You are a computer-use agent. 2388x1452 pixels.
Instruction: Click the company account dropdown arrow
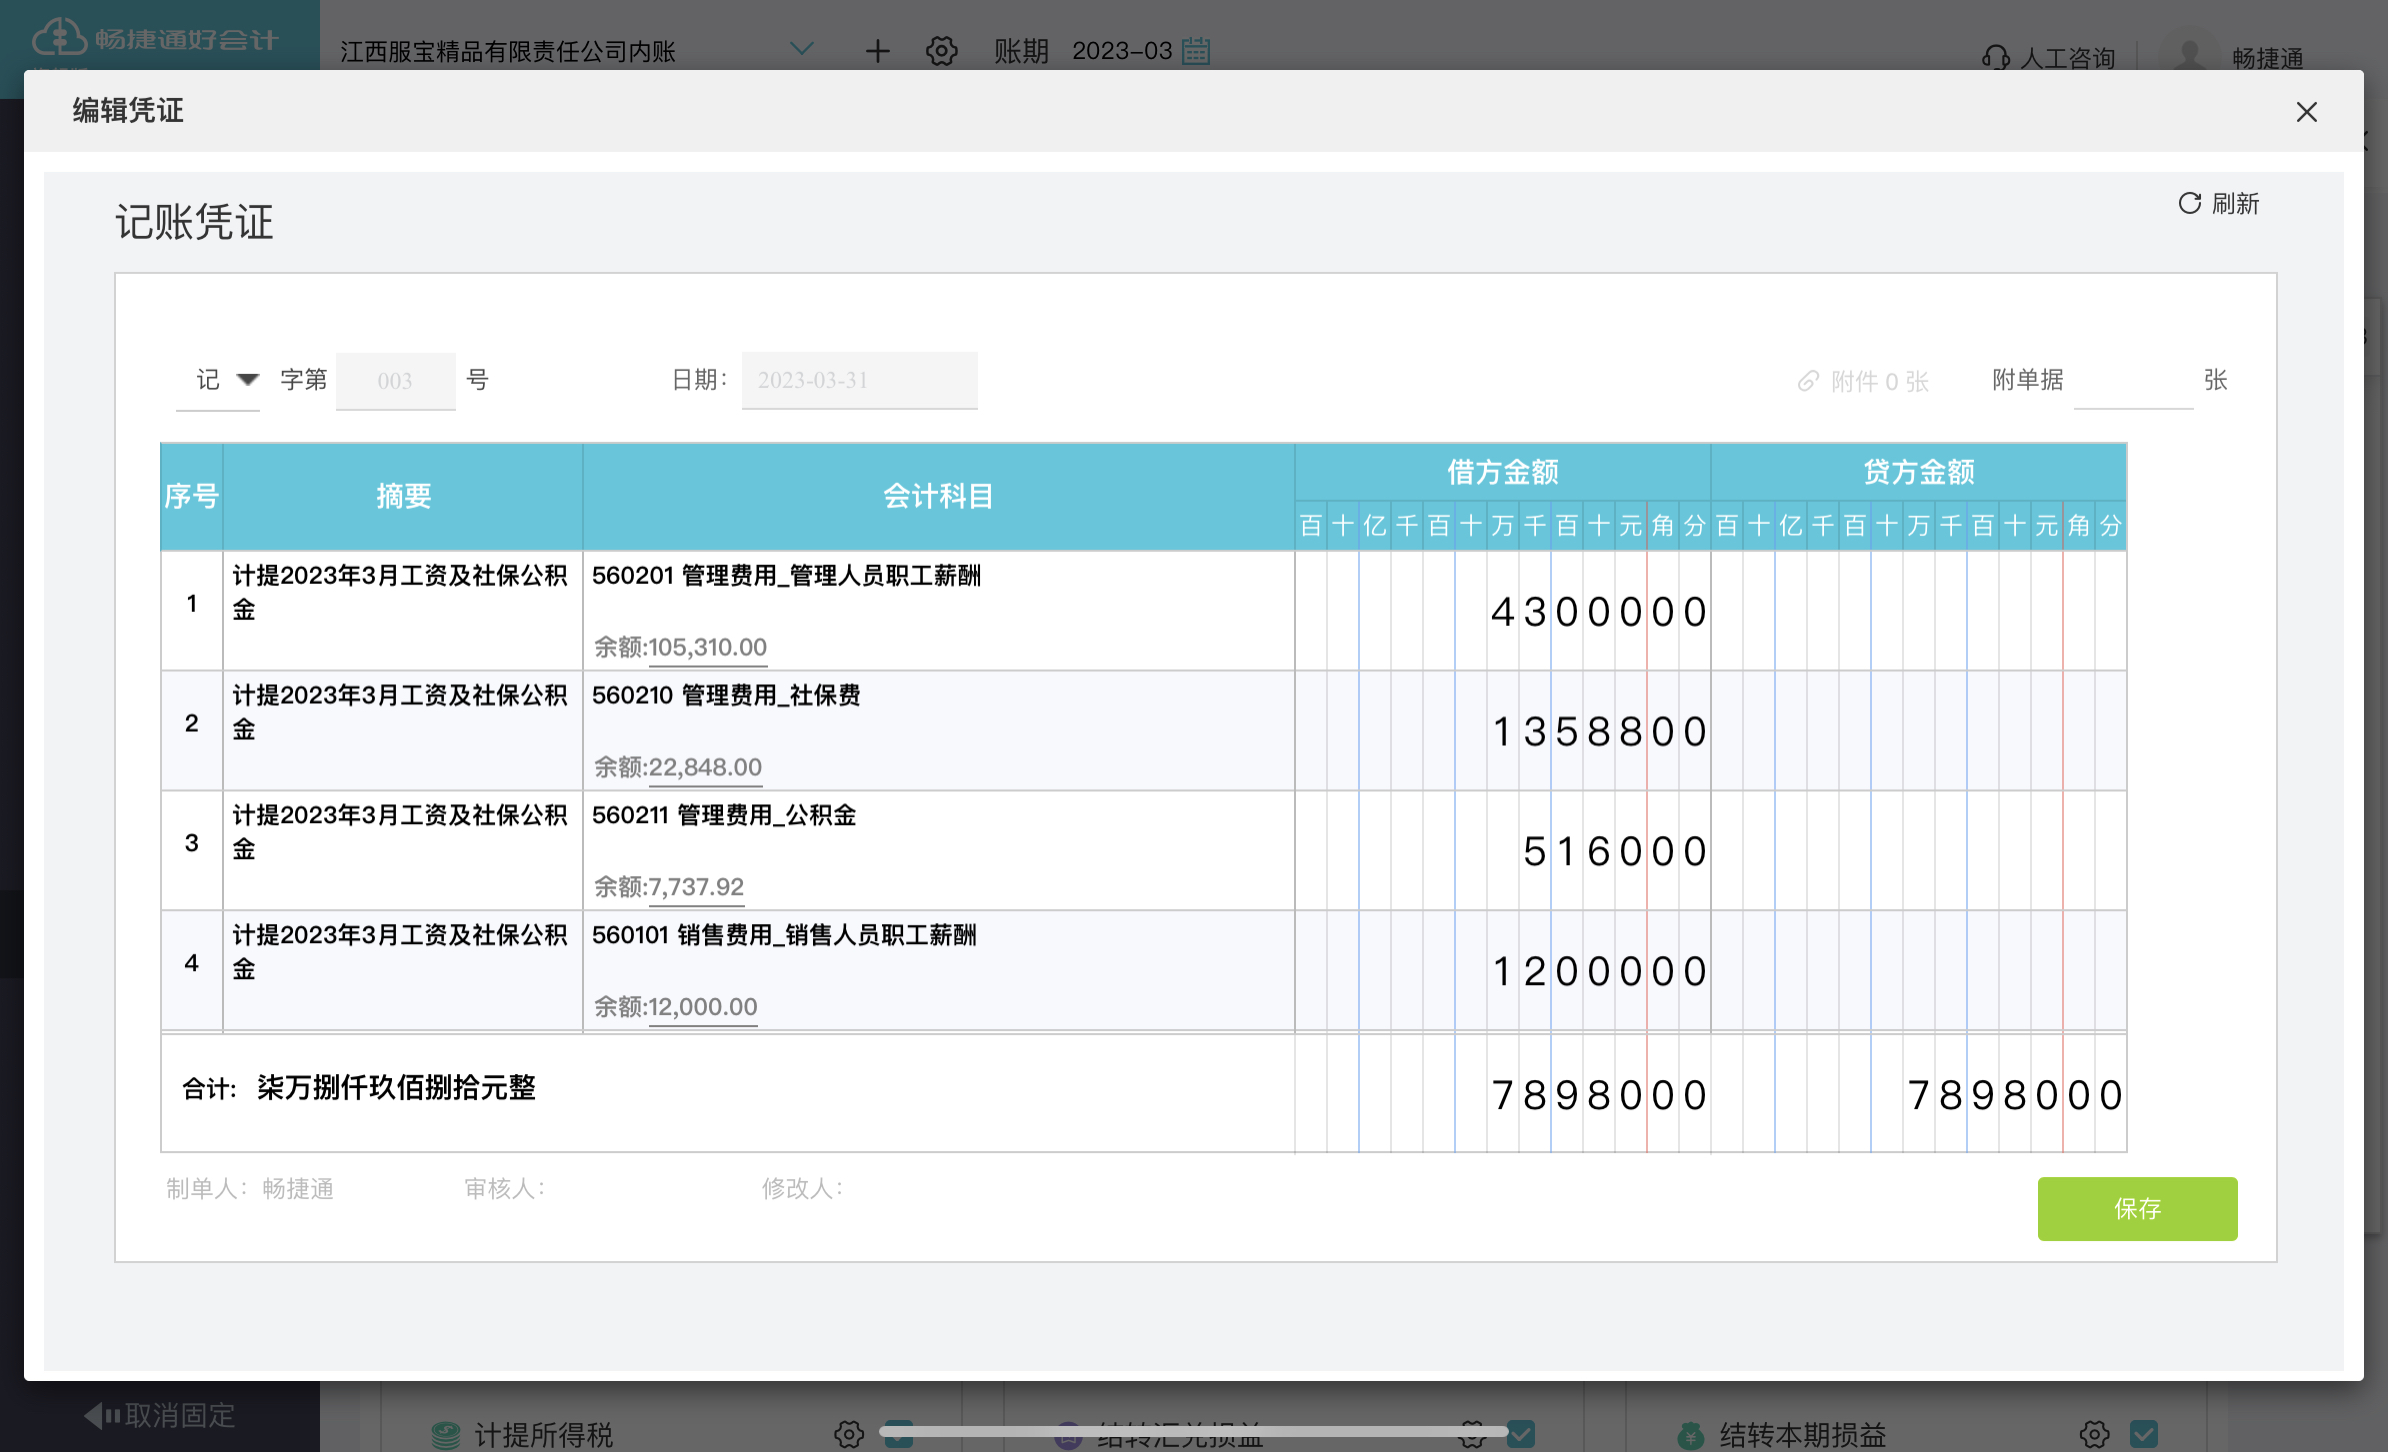tap(805, 49)
